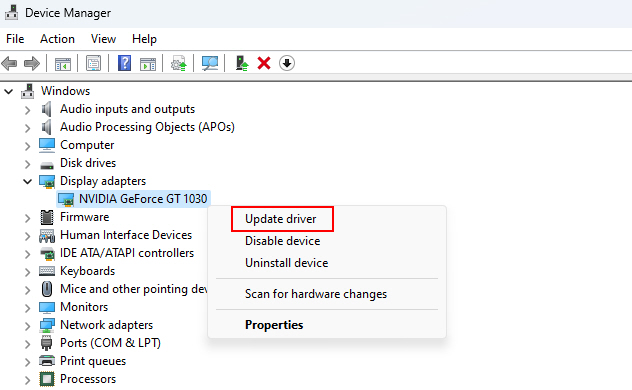Click the Windows root computer icon

click(x=28, y=91)
